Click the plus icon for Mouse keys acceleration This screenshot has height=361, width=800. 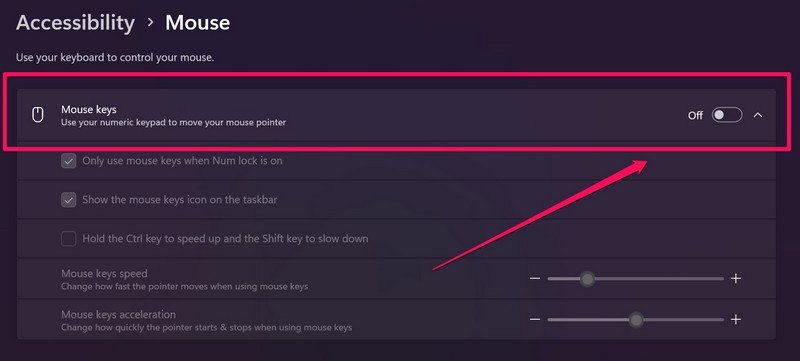pos(736,320)
